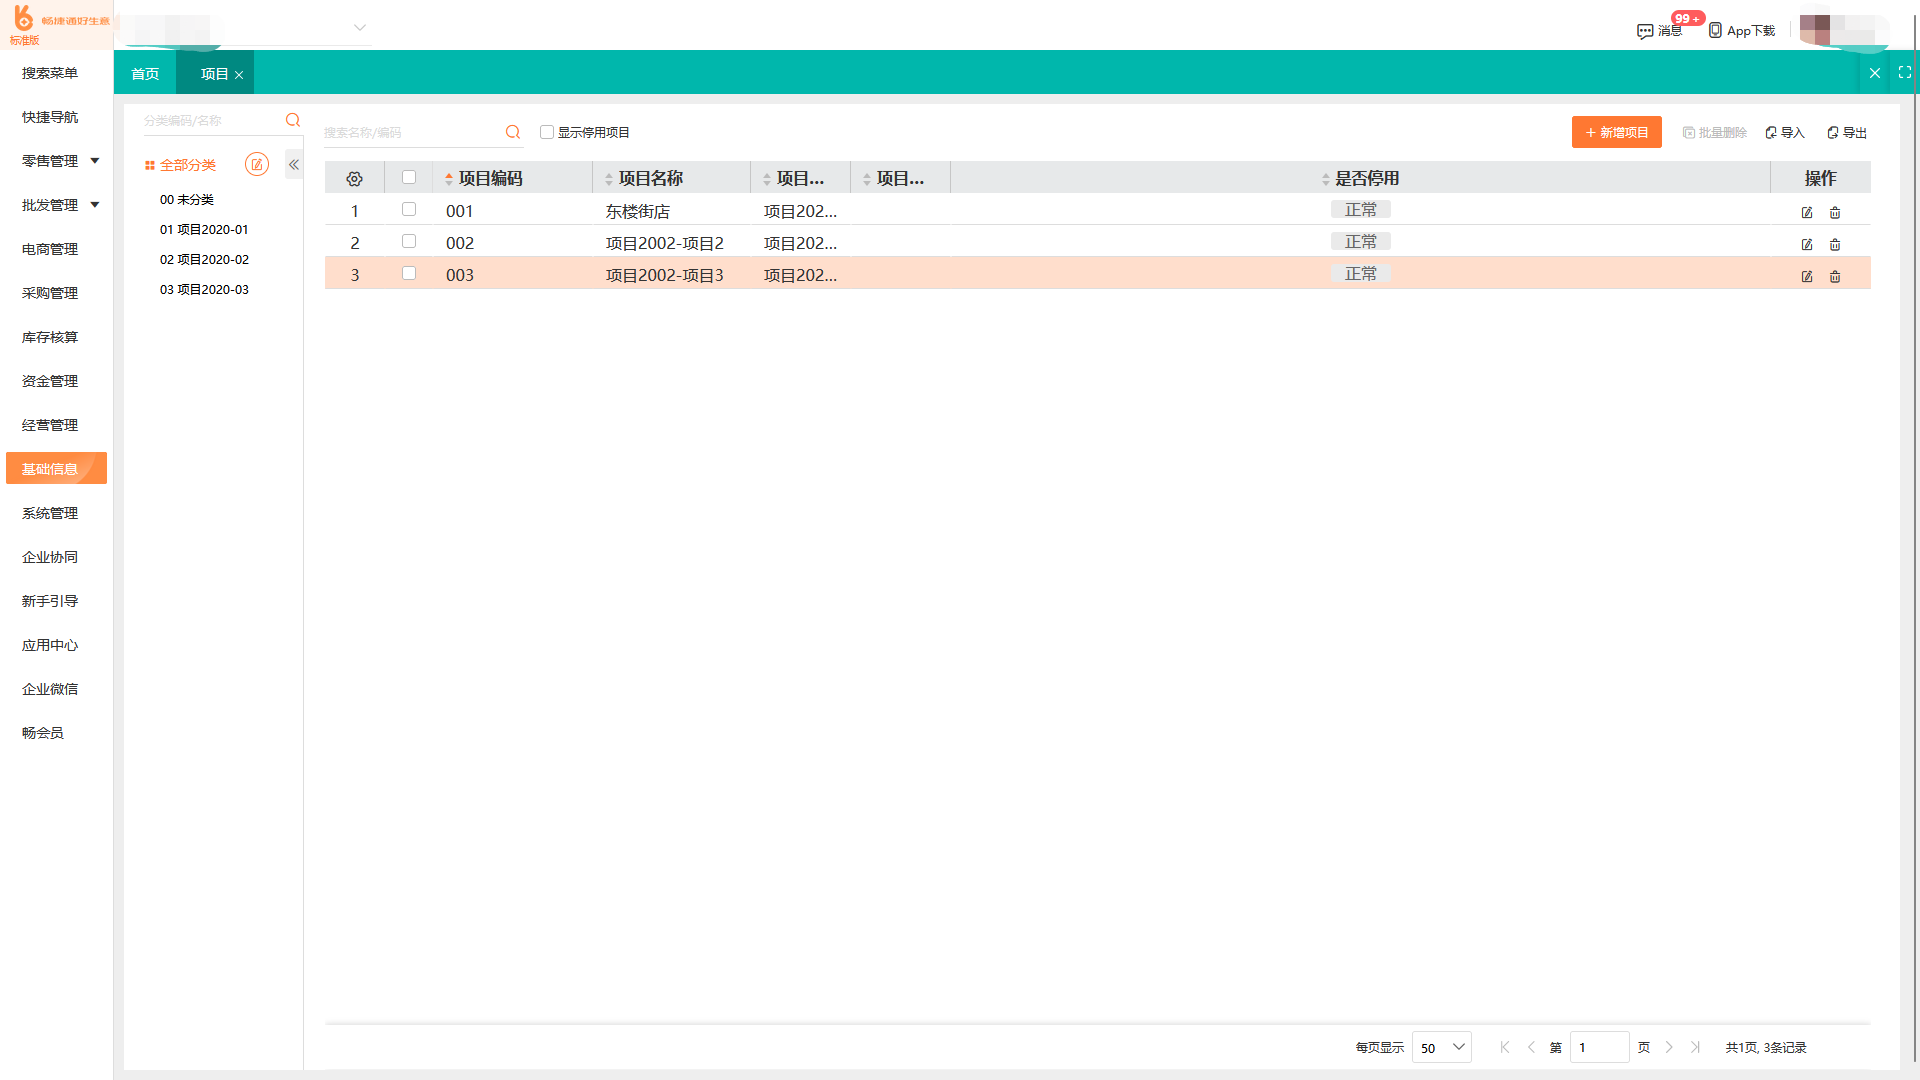Switch to the 首页 tab

coord(145,73)
